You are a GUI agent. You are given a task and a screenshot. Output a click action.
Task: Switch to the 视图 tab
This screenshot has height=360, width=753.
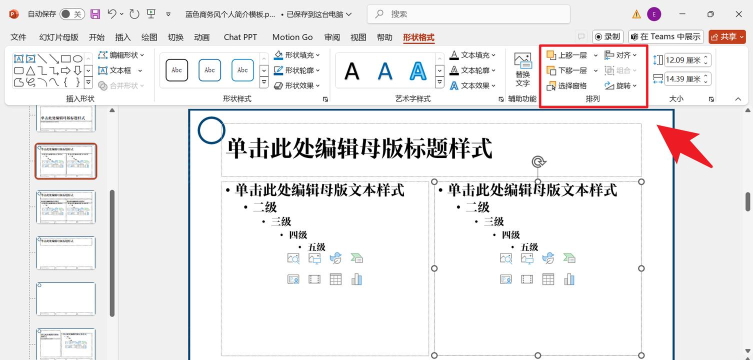pyautogui.click(x=358, y=37)
